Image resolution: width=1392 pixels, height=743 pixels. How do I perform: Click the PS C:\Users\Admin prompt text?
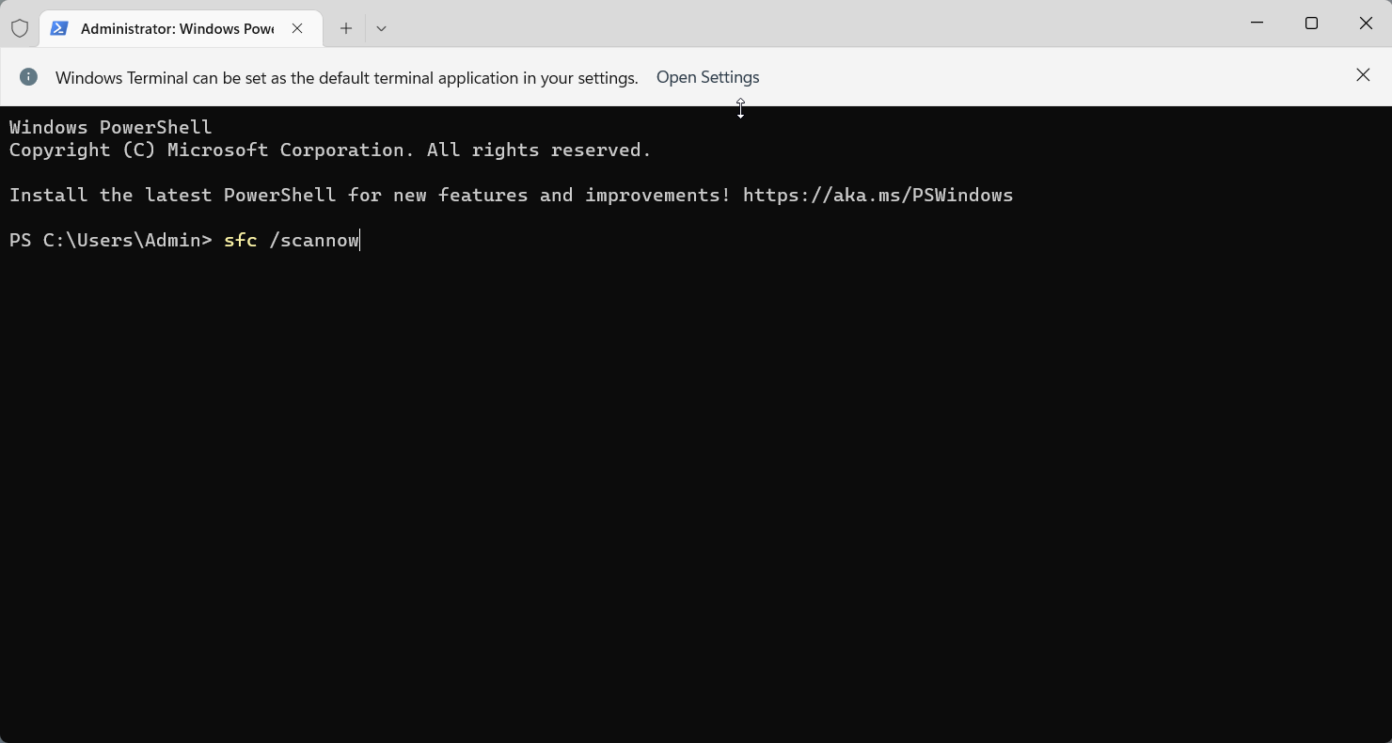click(110, 240)
